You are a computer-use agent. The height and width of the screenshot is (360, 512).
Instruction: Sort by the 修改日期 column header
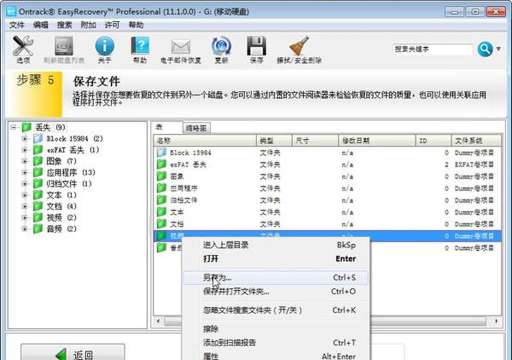click(377, 141)
